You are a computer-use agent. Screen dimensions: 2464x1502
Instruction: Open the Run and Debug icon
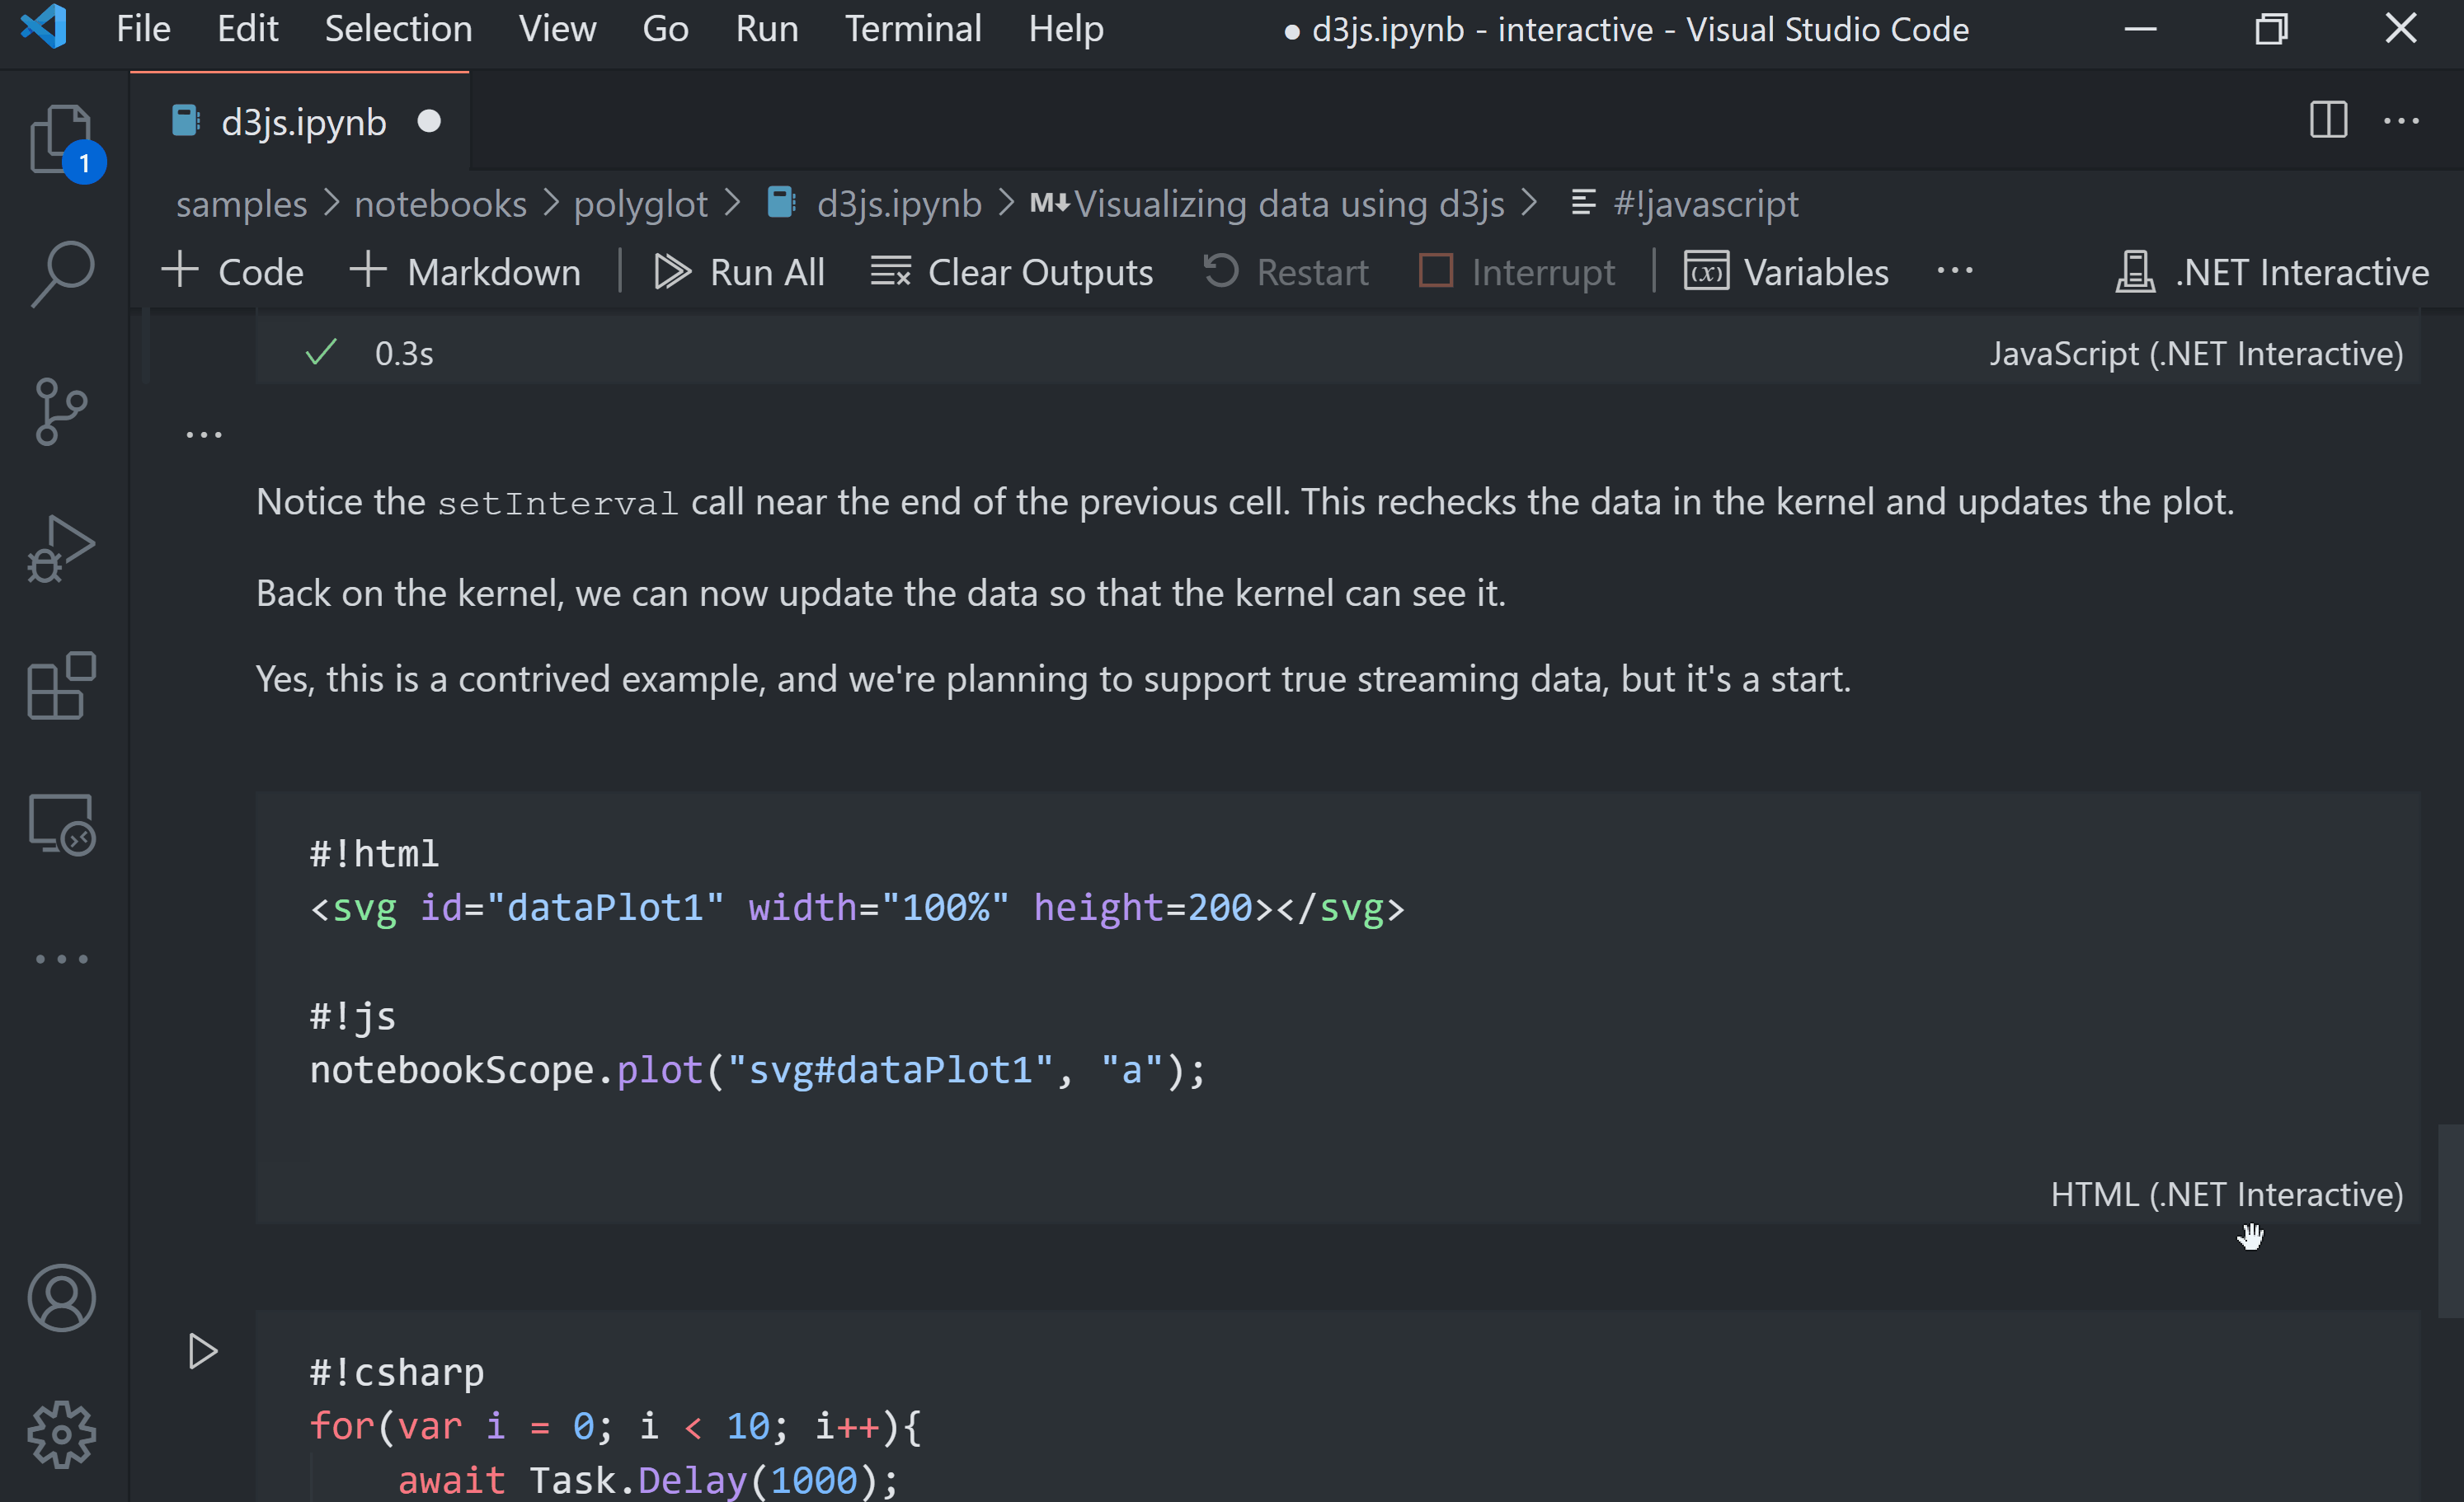coord(62,547)
